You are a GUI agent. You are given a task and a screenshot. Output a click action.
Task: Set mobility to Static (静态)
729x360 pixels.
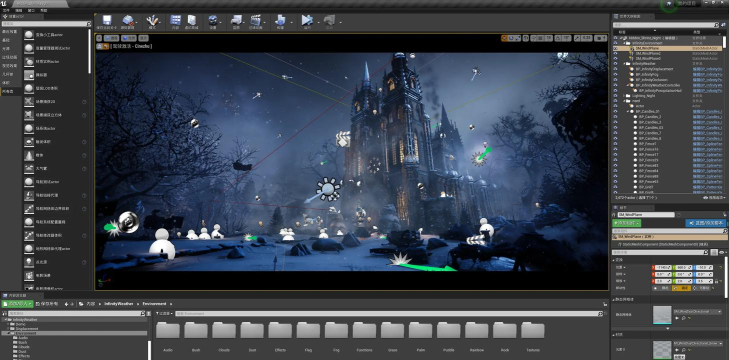coord(662,288)
